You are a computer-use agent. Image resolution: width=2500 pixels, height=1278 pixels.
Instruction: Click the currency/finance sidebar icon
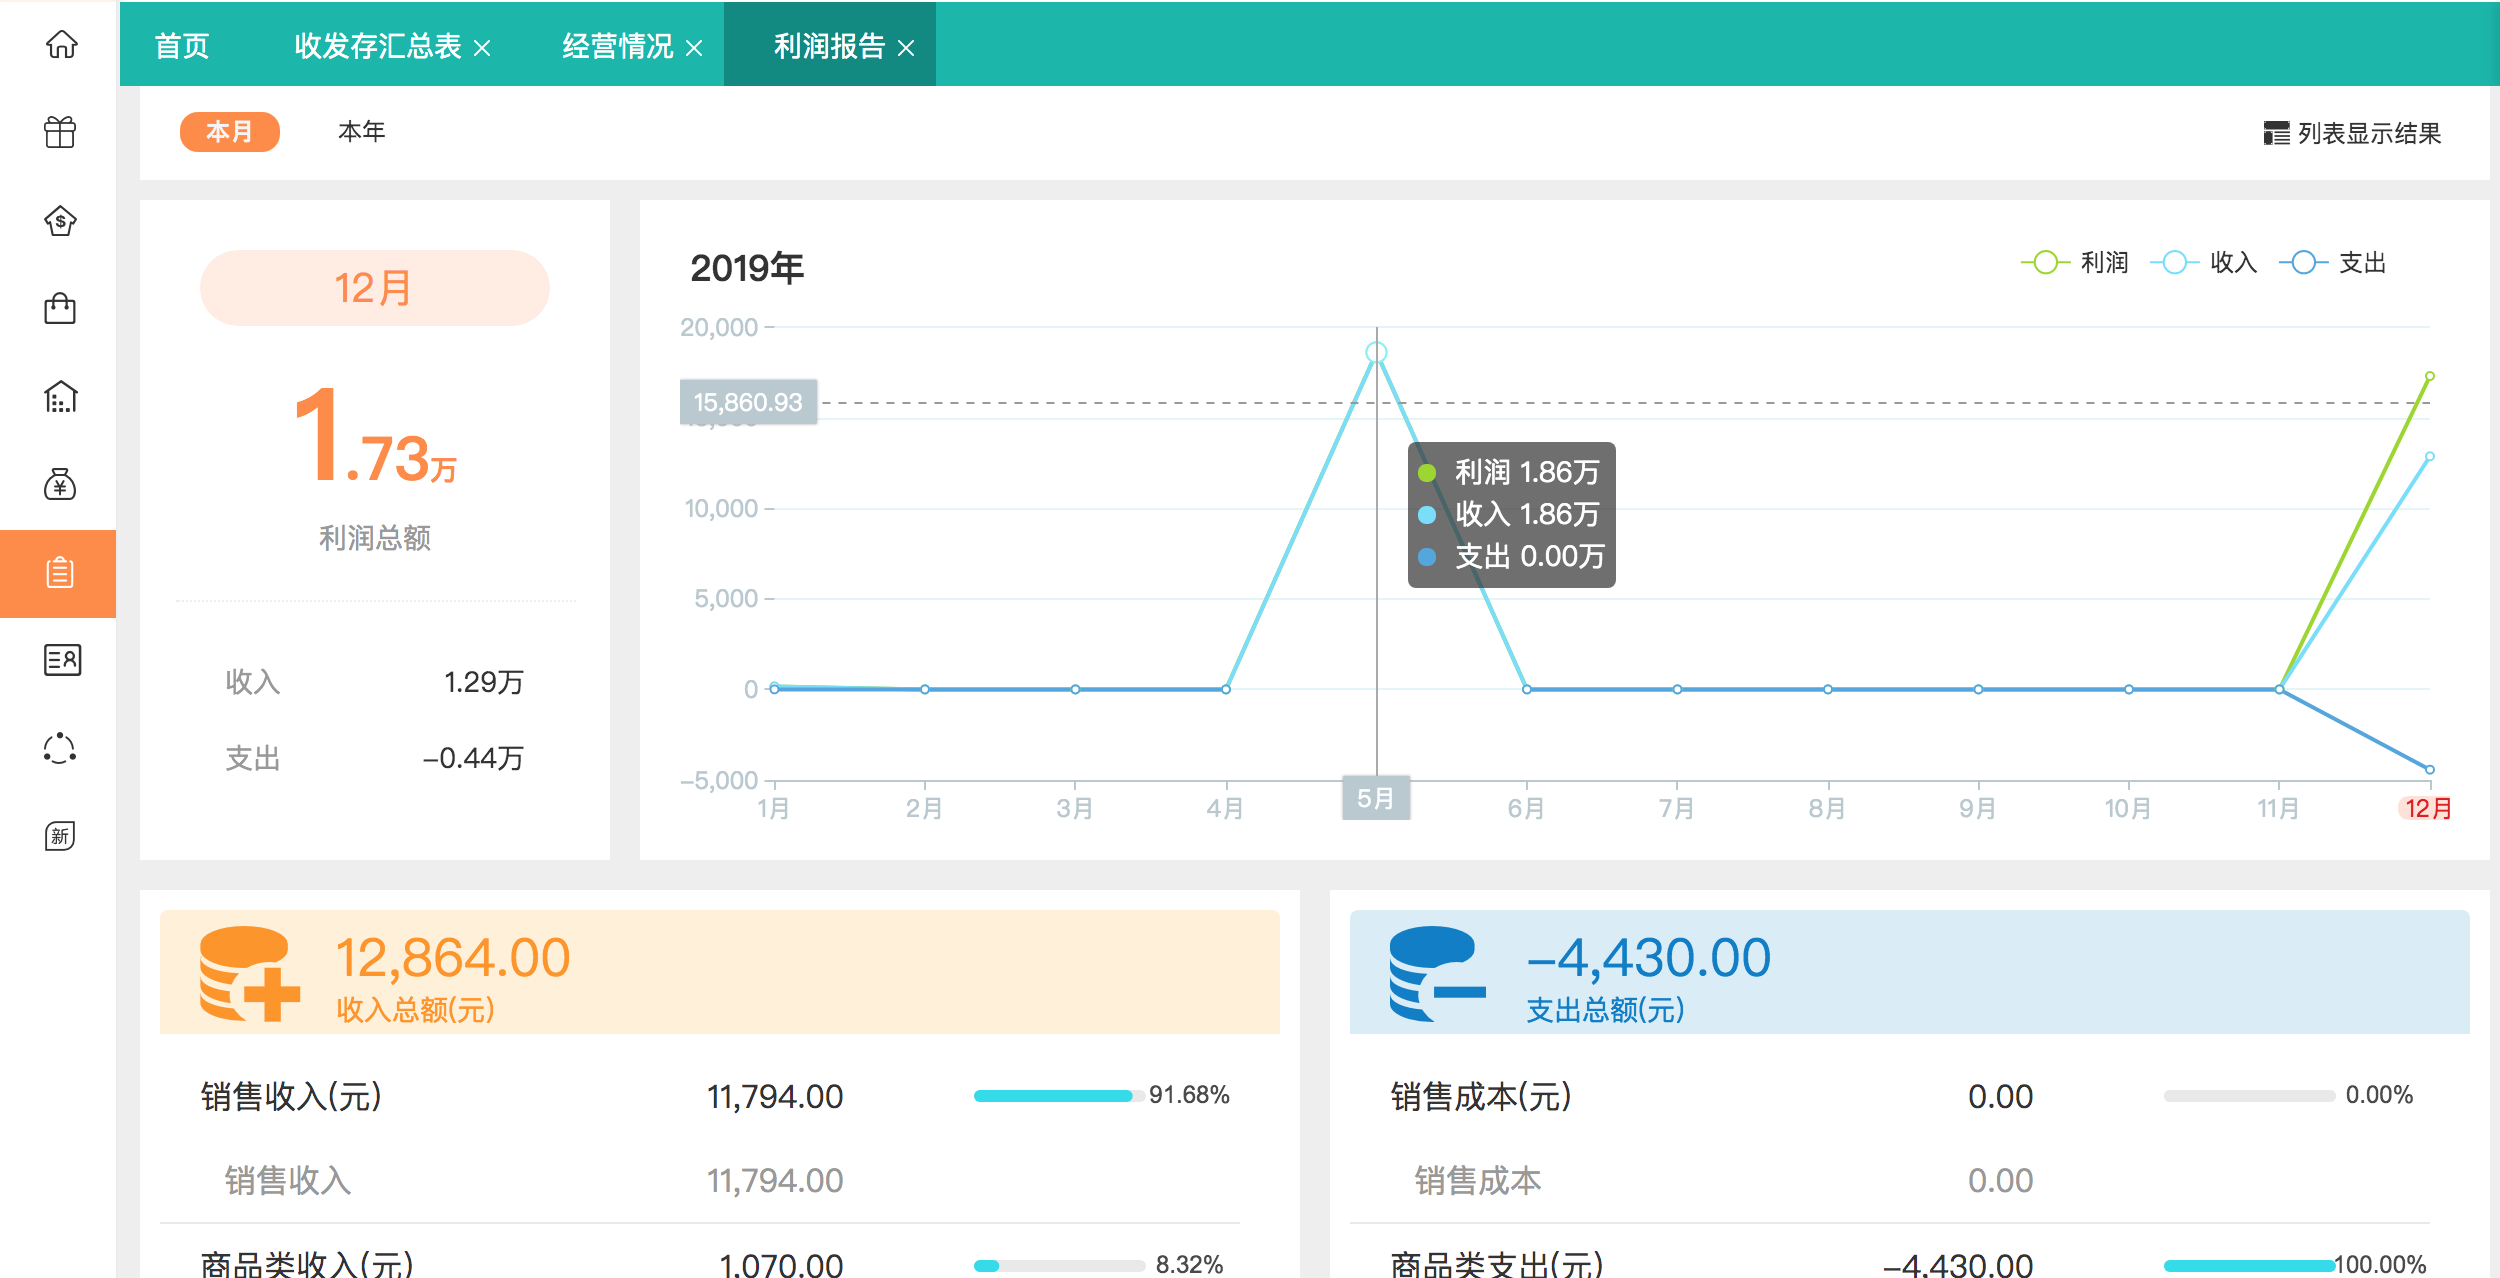coord(62,484)
